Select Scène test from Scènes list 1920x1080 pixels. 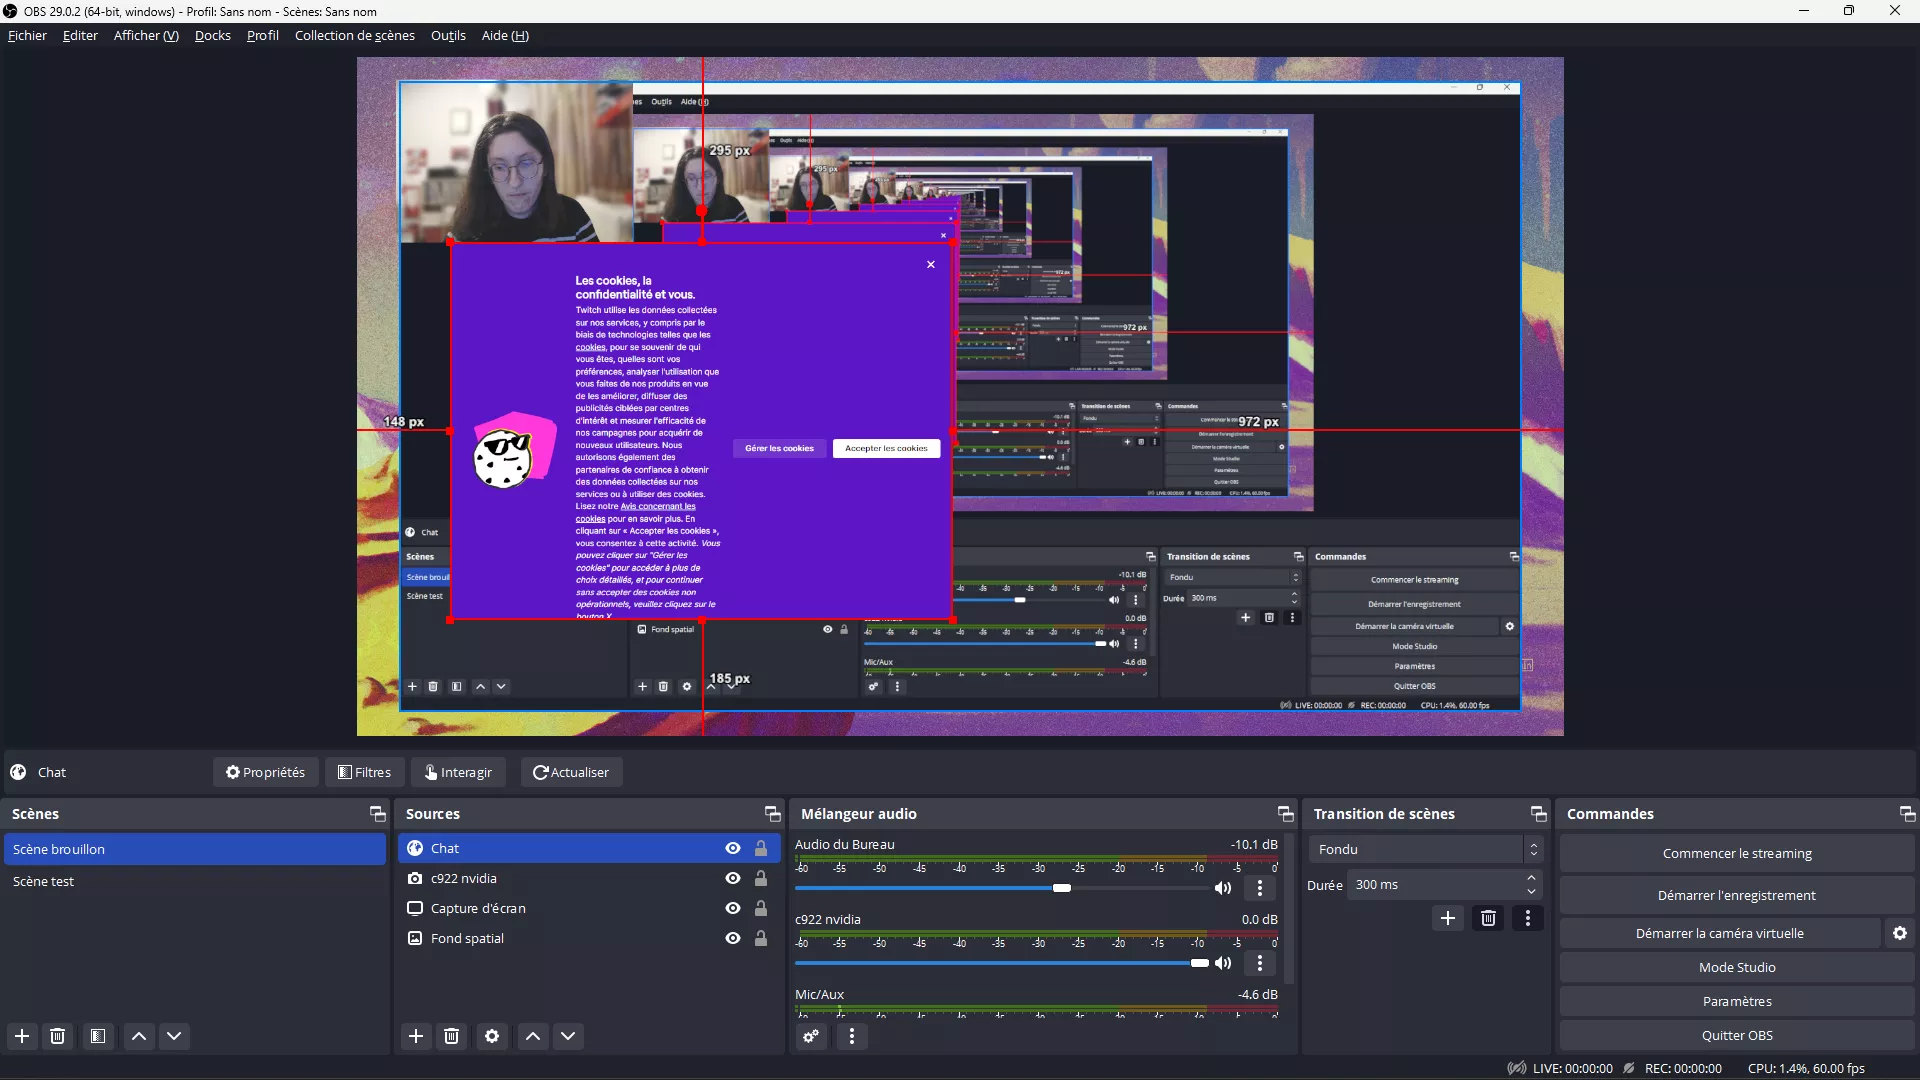click(44, 880)
